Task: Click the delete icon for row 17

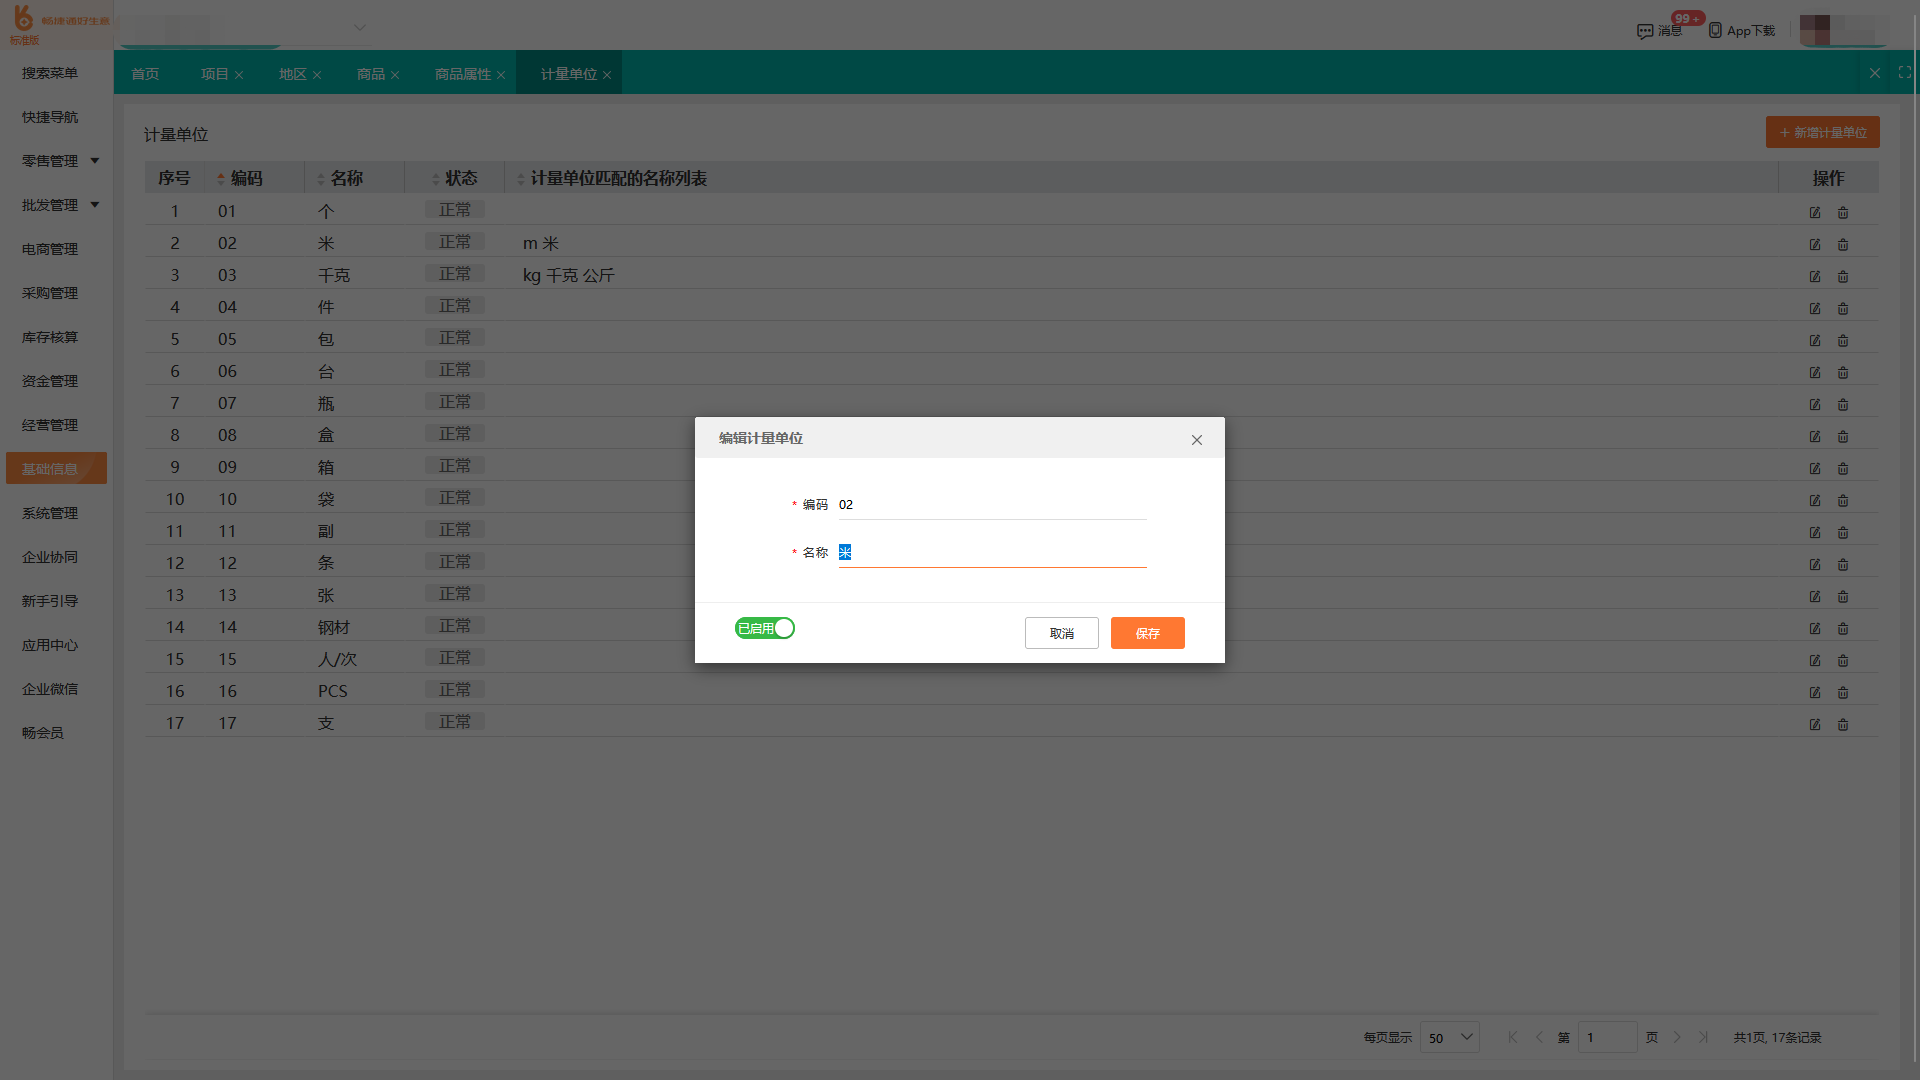Action: tap(1844, 724)
